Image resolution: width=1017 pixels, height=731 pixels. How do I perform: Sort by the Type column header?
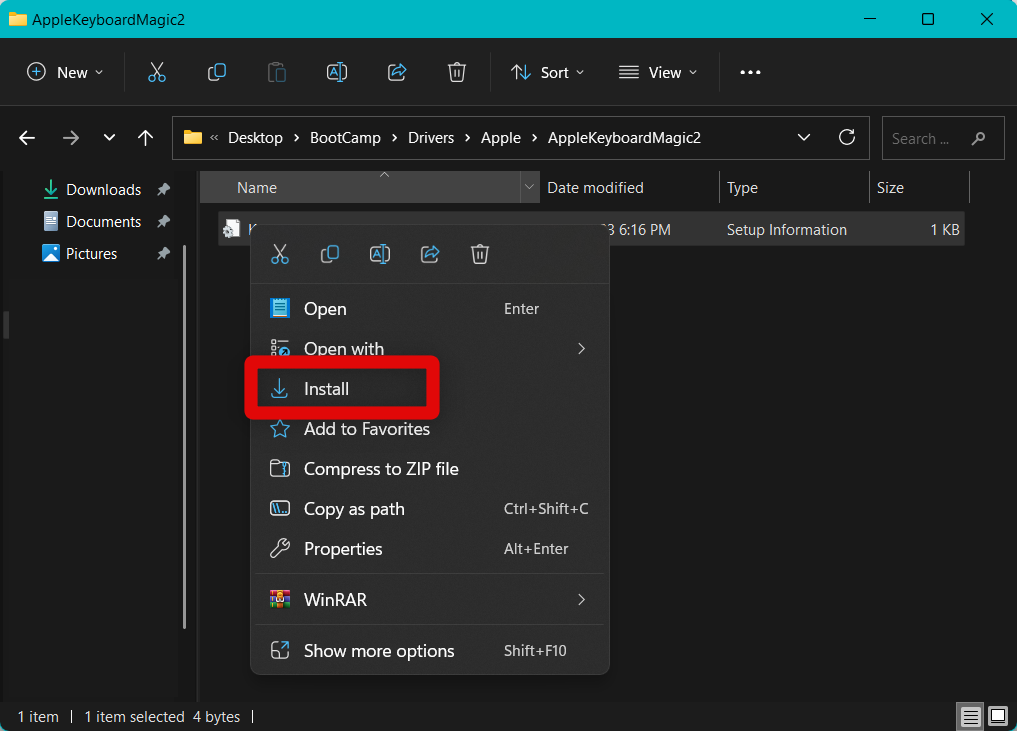coord(794,187)
